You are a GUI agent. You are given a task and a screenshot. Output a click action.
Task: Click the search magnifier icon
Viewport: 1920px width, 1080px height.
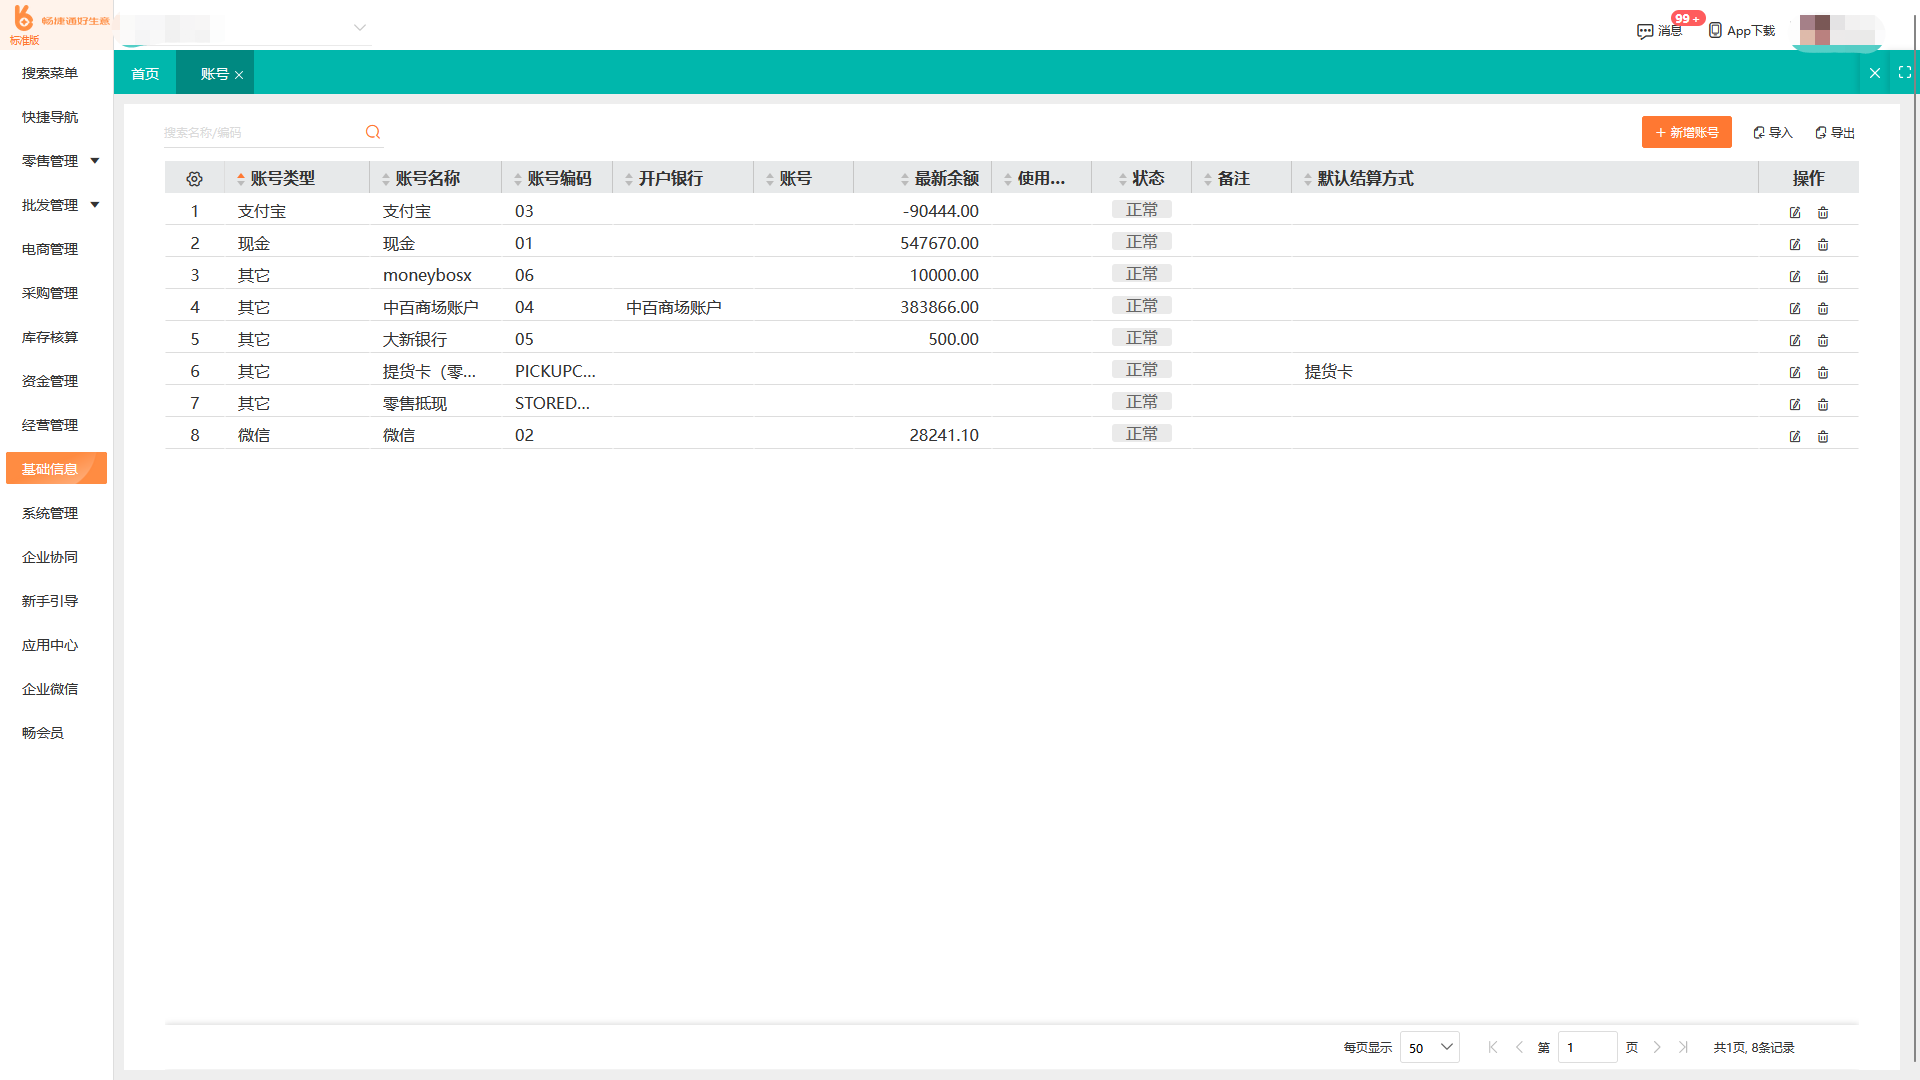point(373,131)
